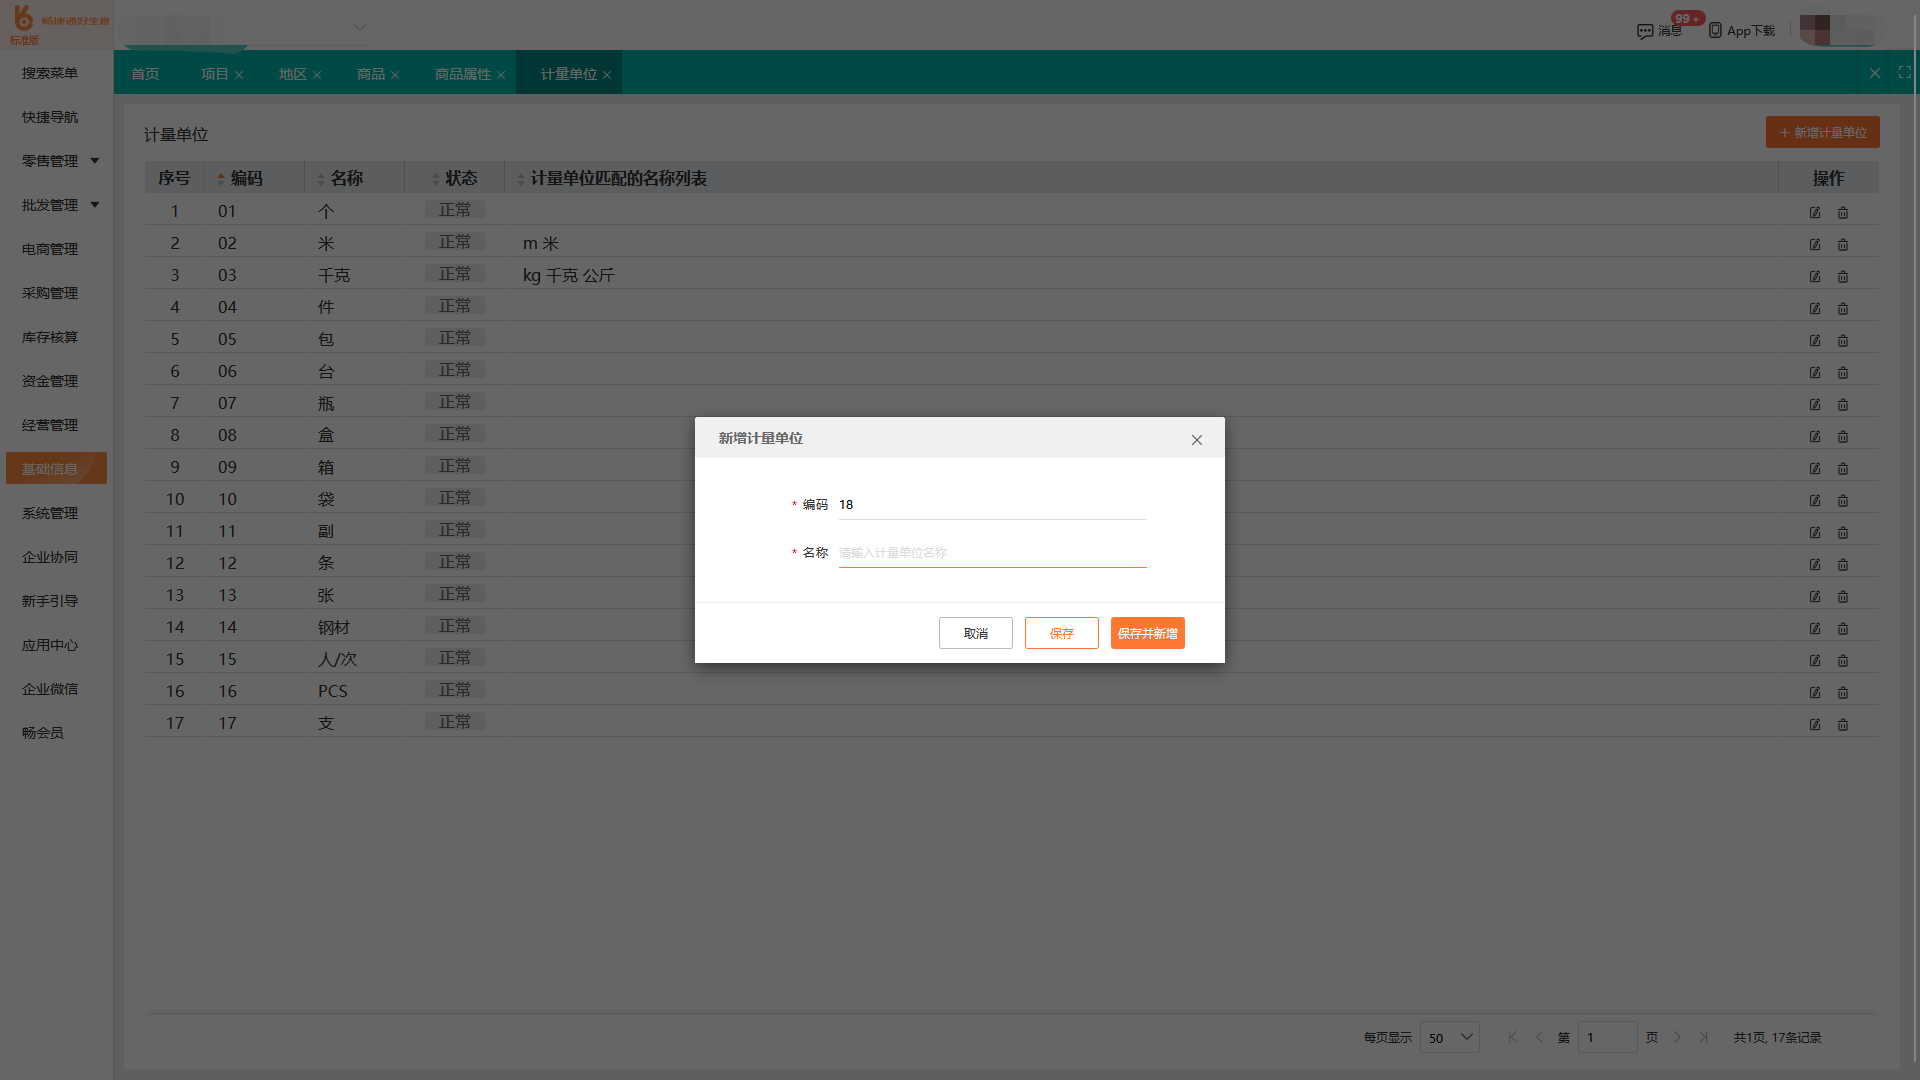Click the delete icon for row 11

coord(1844,531)
